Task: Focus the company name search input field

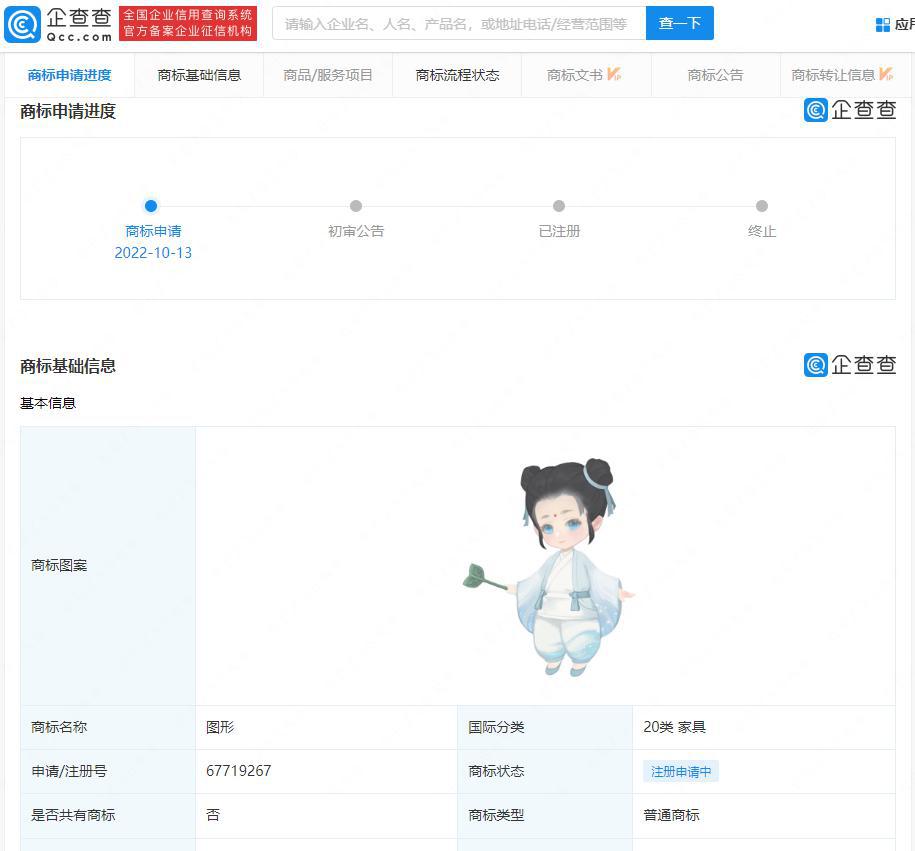Action: click(x=458, y=24)
